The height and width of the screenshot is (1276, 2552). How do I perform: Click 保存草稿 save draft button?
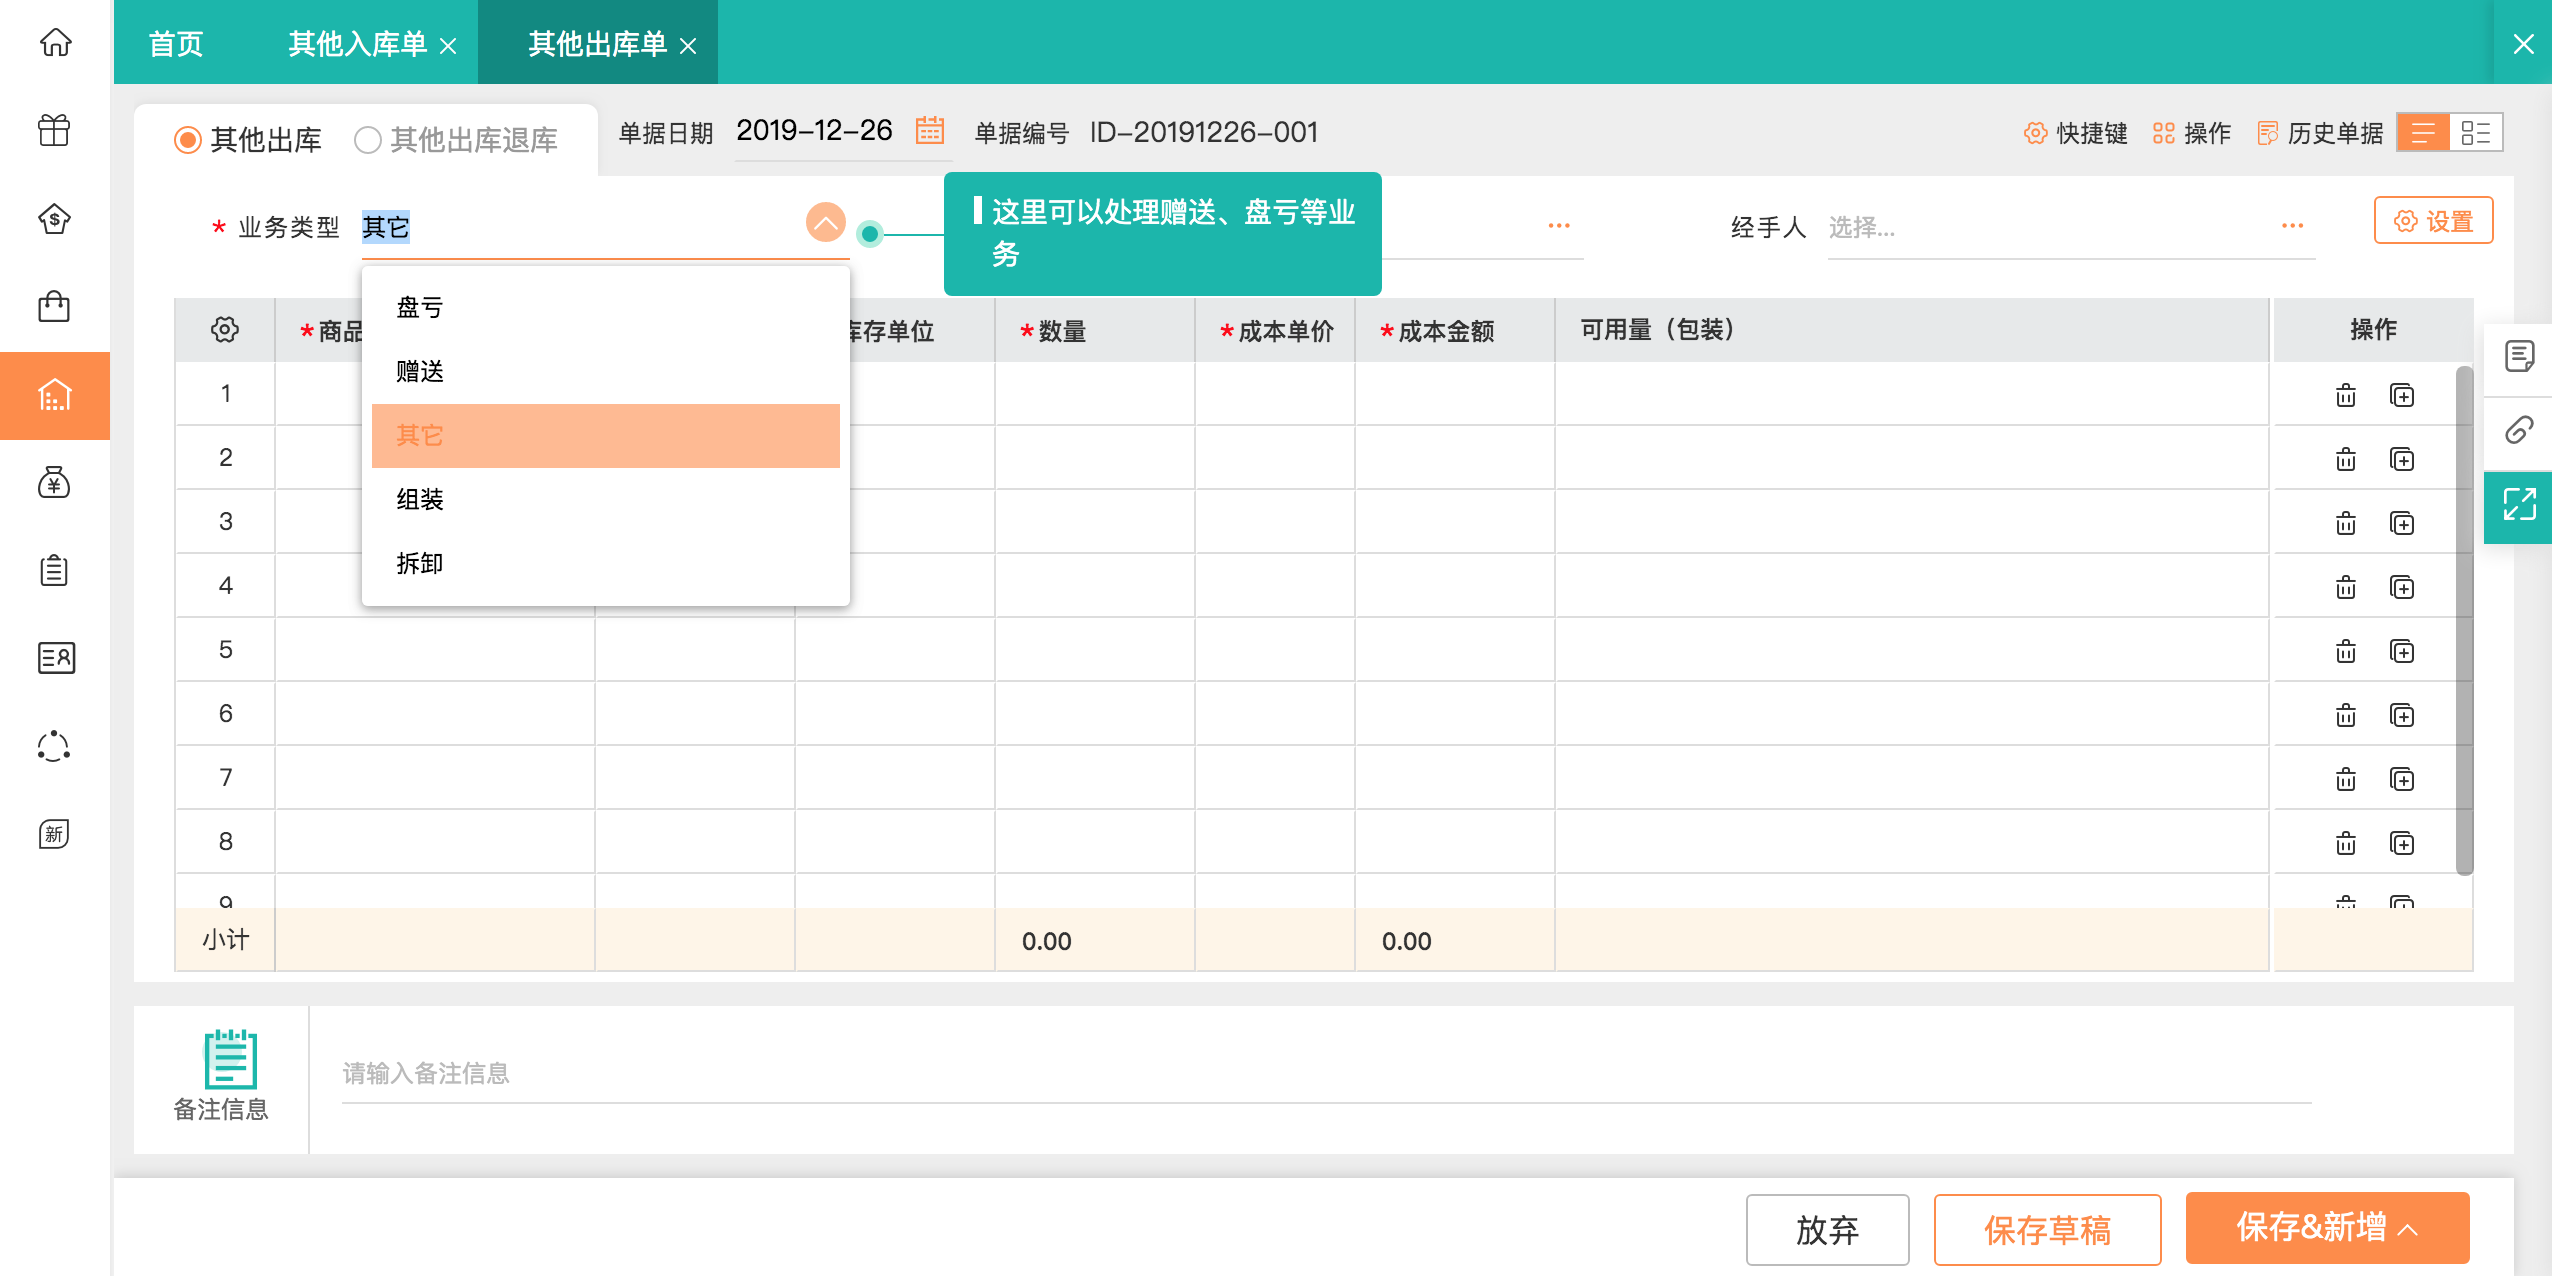click(x=2046, y=1226)
